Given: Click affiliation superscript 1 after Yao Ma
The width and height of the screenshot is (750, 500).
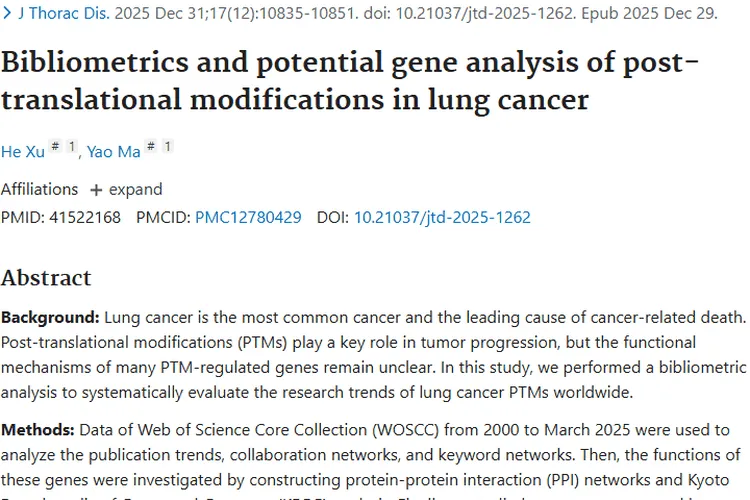Looking at the screenshot, I should point(167,146).
